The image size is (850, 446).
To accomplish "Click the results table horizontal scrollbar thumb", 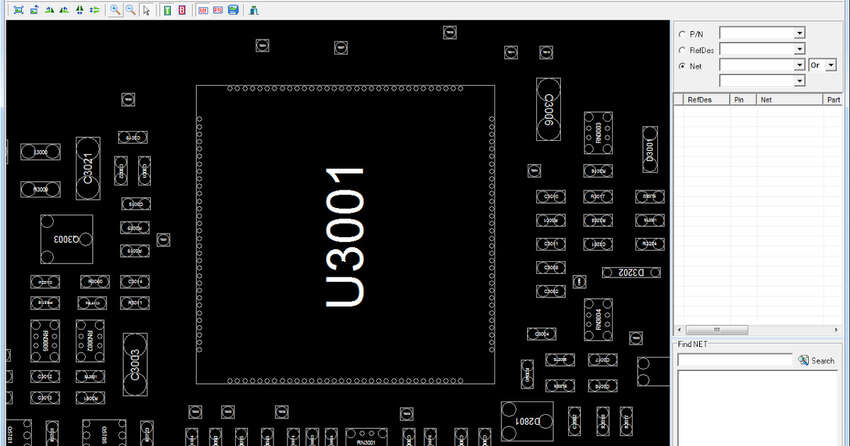I will pyautogui.click(x=717, y=330).
